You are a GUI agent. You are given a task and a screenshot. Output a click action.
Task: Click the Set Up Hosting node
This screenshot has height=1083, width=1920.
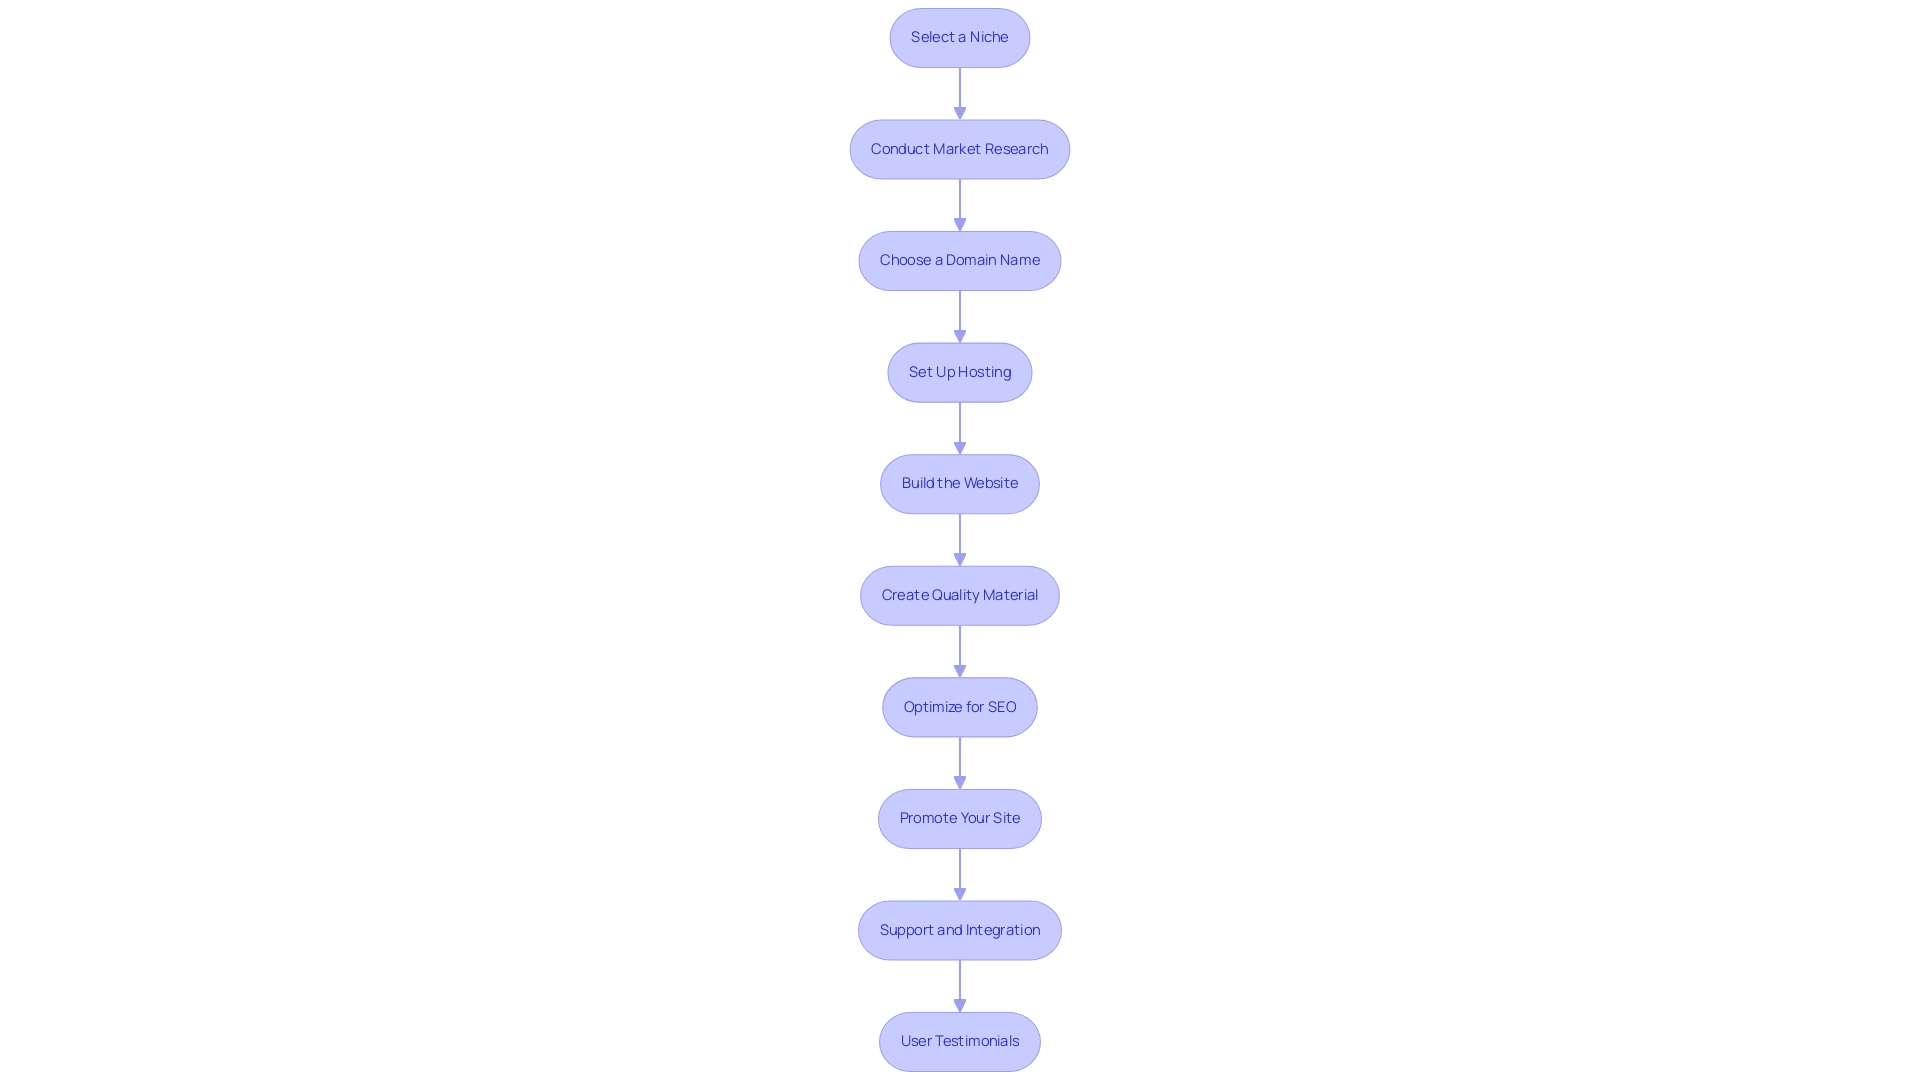pos(960,371)
